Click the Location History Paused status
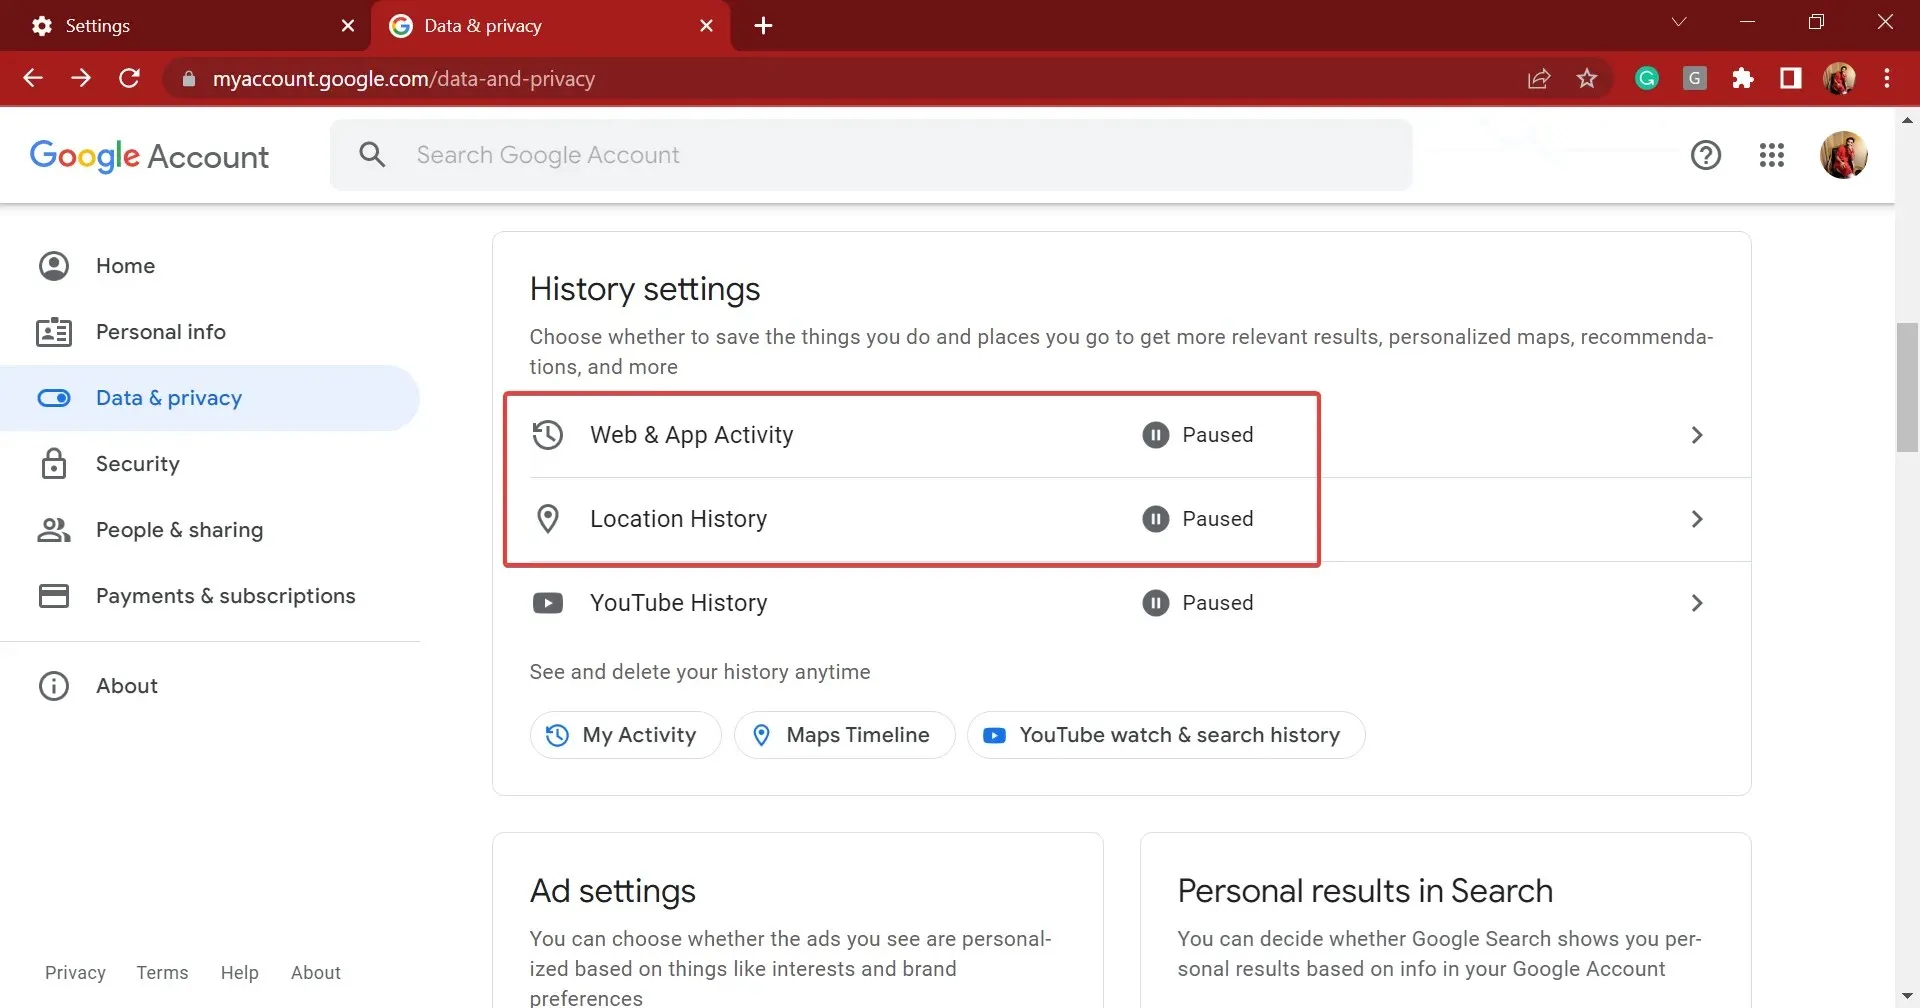Image resolution: width=1920 pixels, height=1008 pixels. (1198, 519)
